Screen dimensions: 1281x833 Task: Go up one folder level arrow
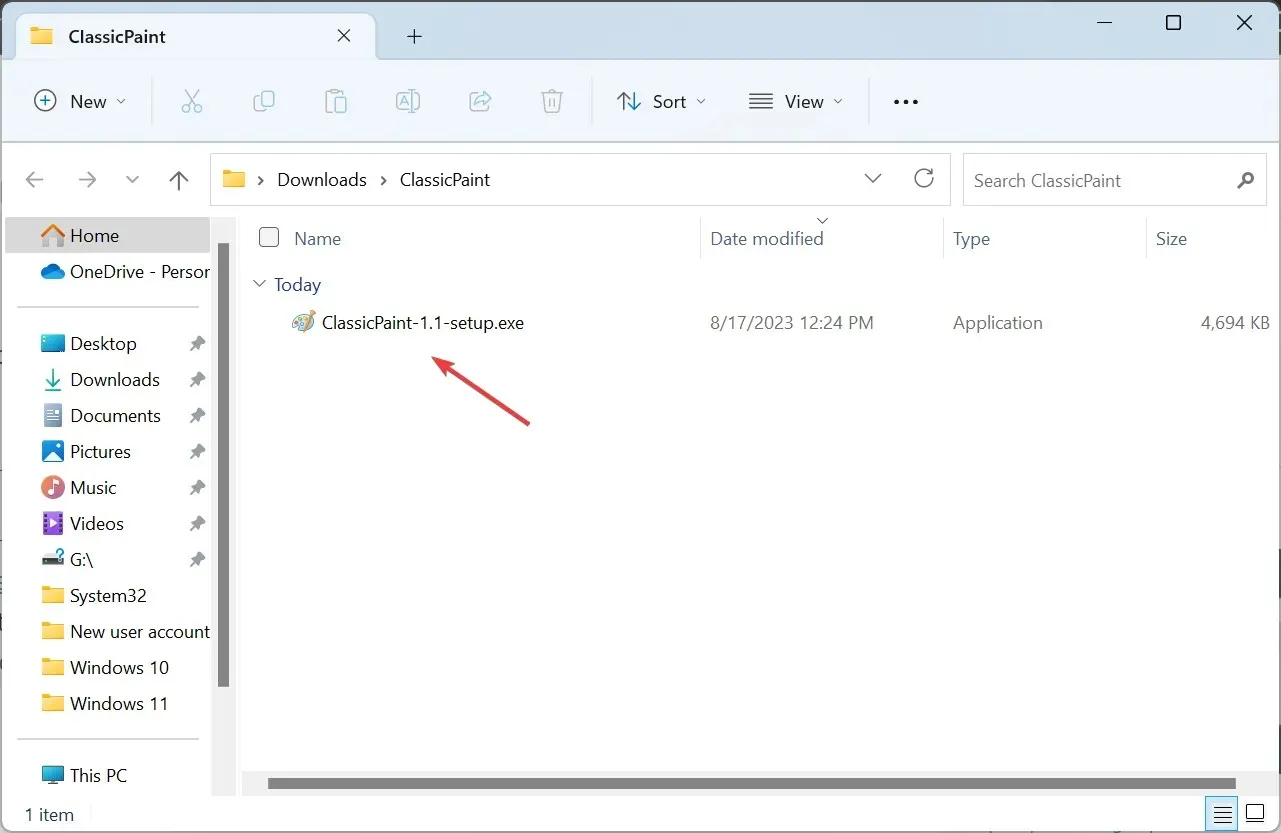pos(179,180)
